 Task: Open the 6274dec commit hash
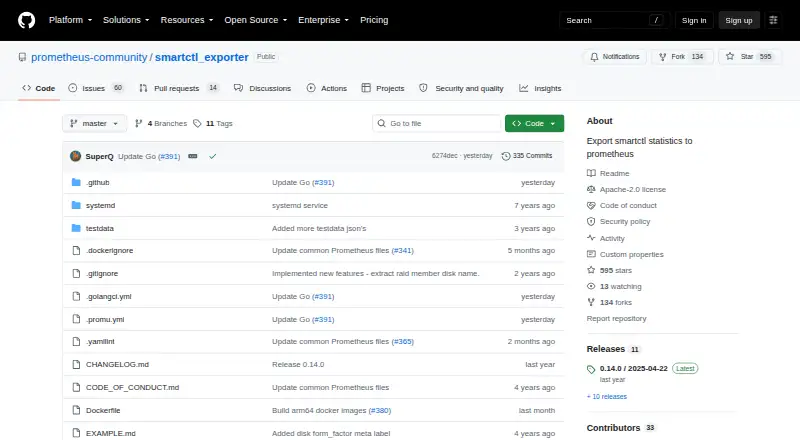[x=444, y=156]
